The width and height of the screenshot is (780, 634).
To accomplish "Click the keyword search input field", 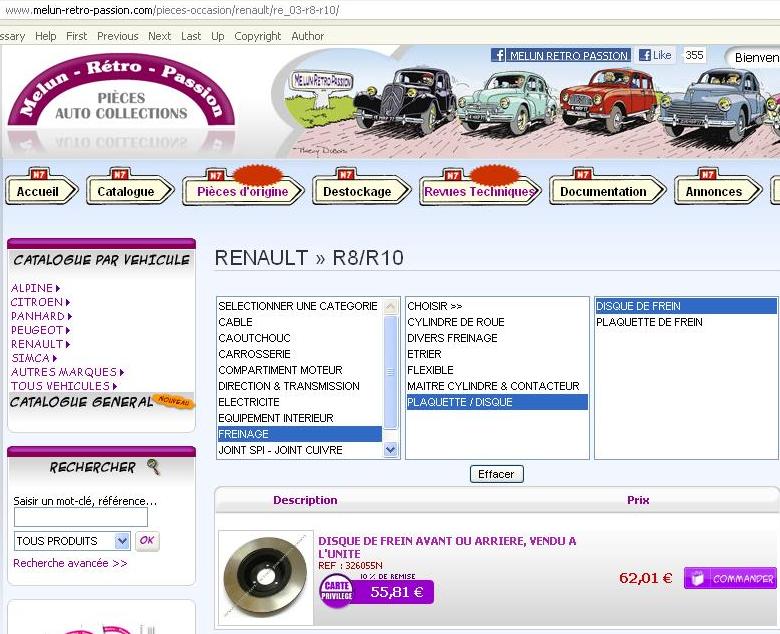I will (80, 517).
